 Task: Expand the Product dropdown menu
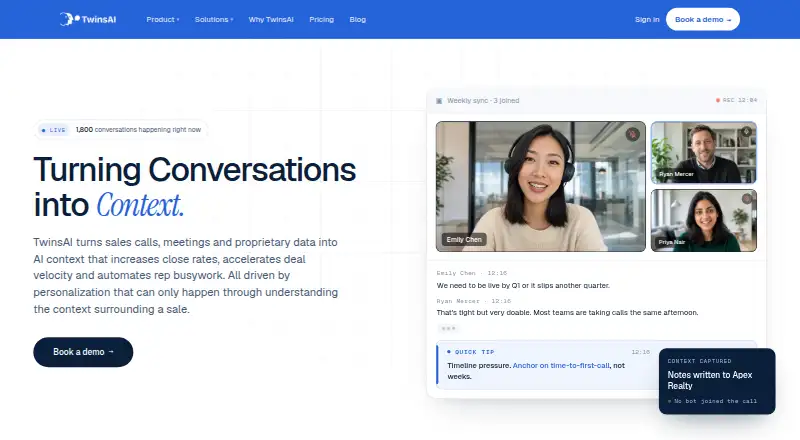pos(163,19)
